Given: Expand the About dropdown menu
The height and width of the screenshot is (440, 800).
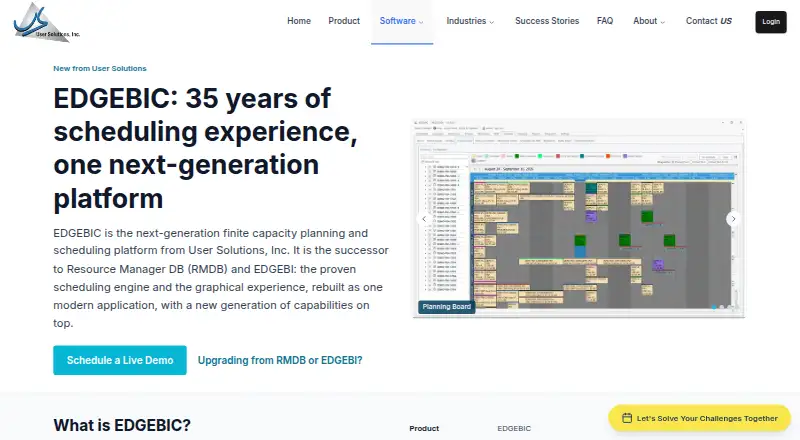Looking at the screenshot, I should click(x=648, y=21).
